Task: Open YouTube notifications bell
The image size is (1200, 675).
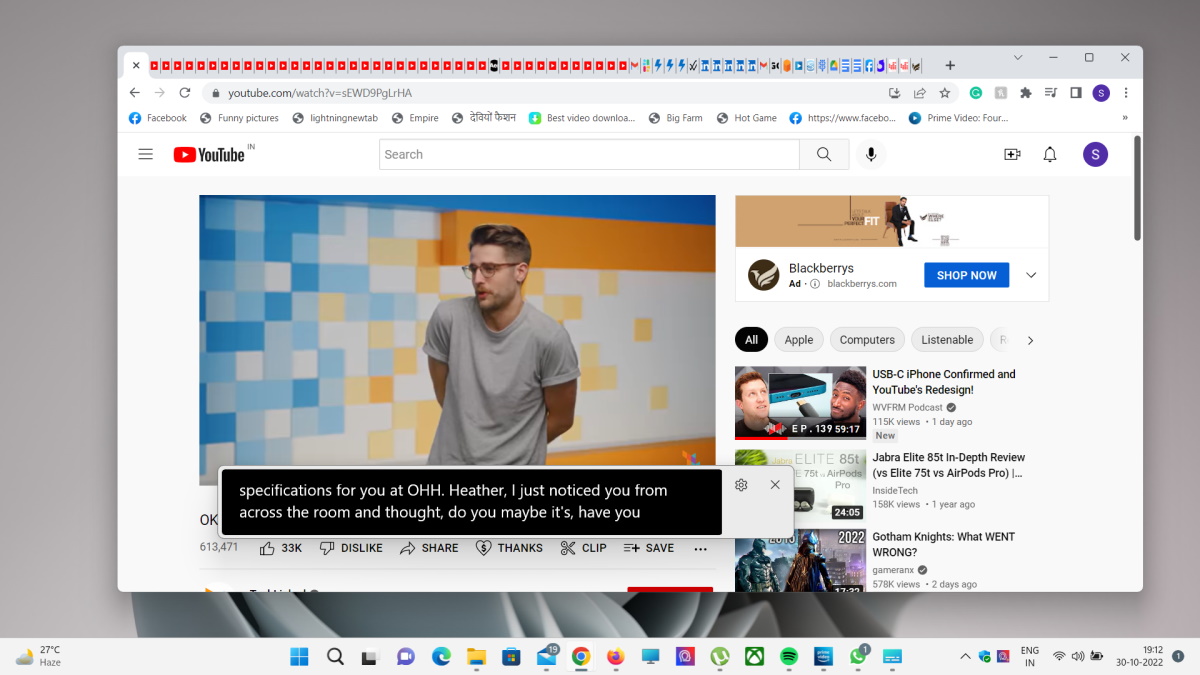Action: (x=1049, y=154)
